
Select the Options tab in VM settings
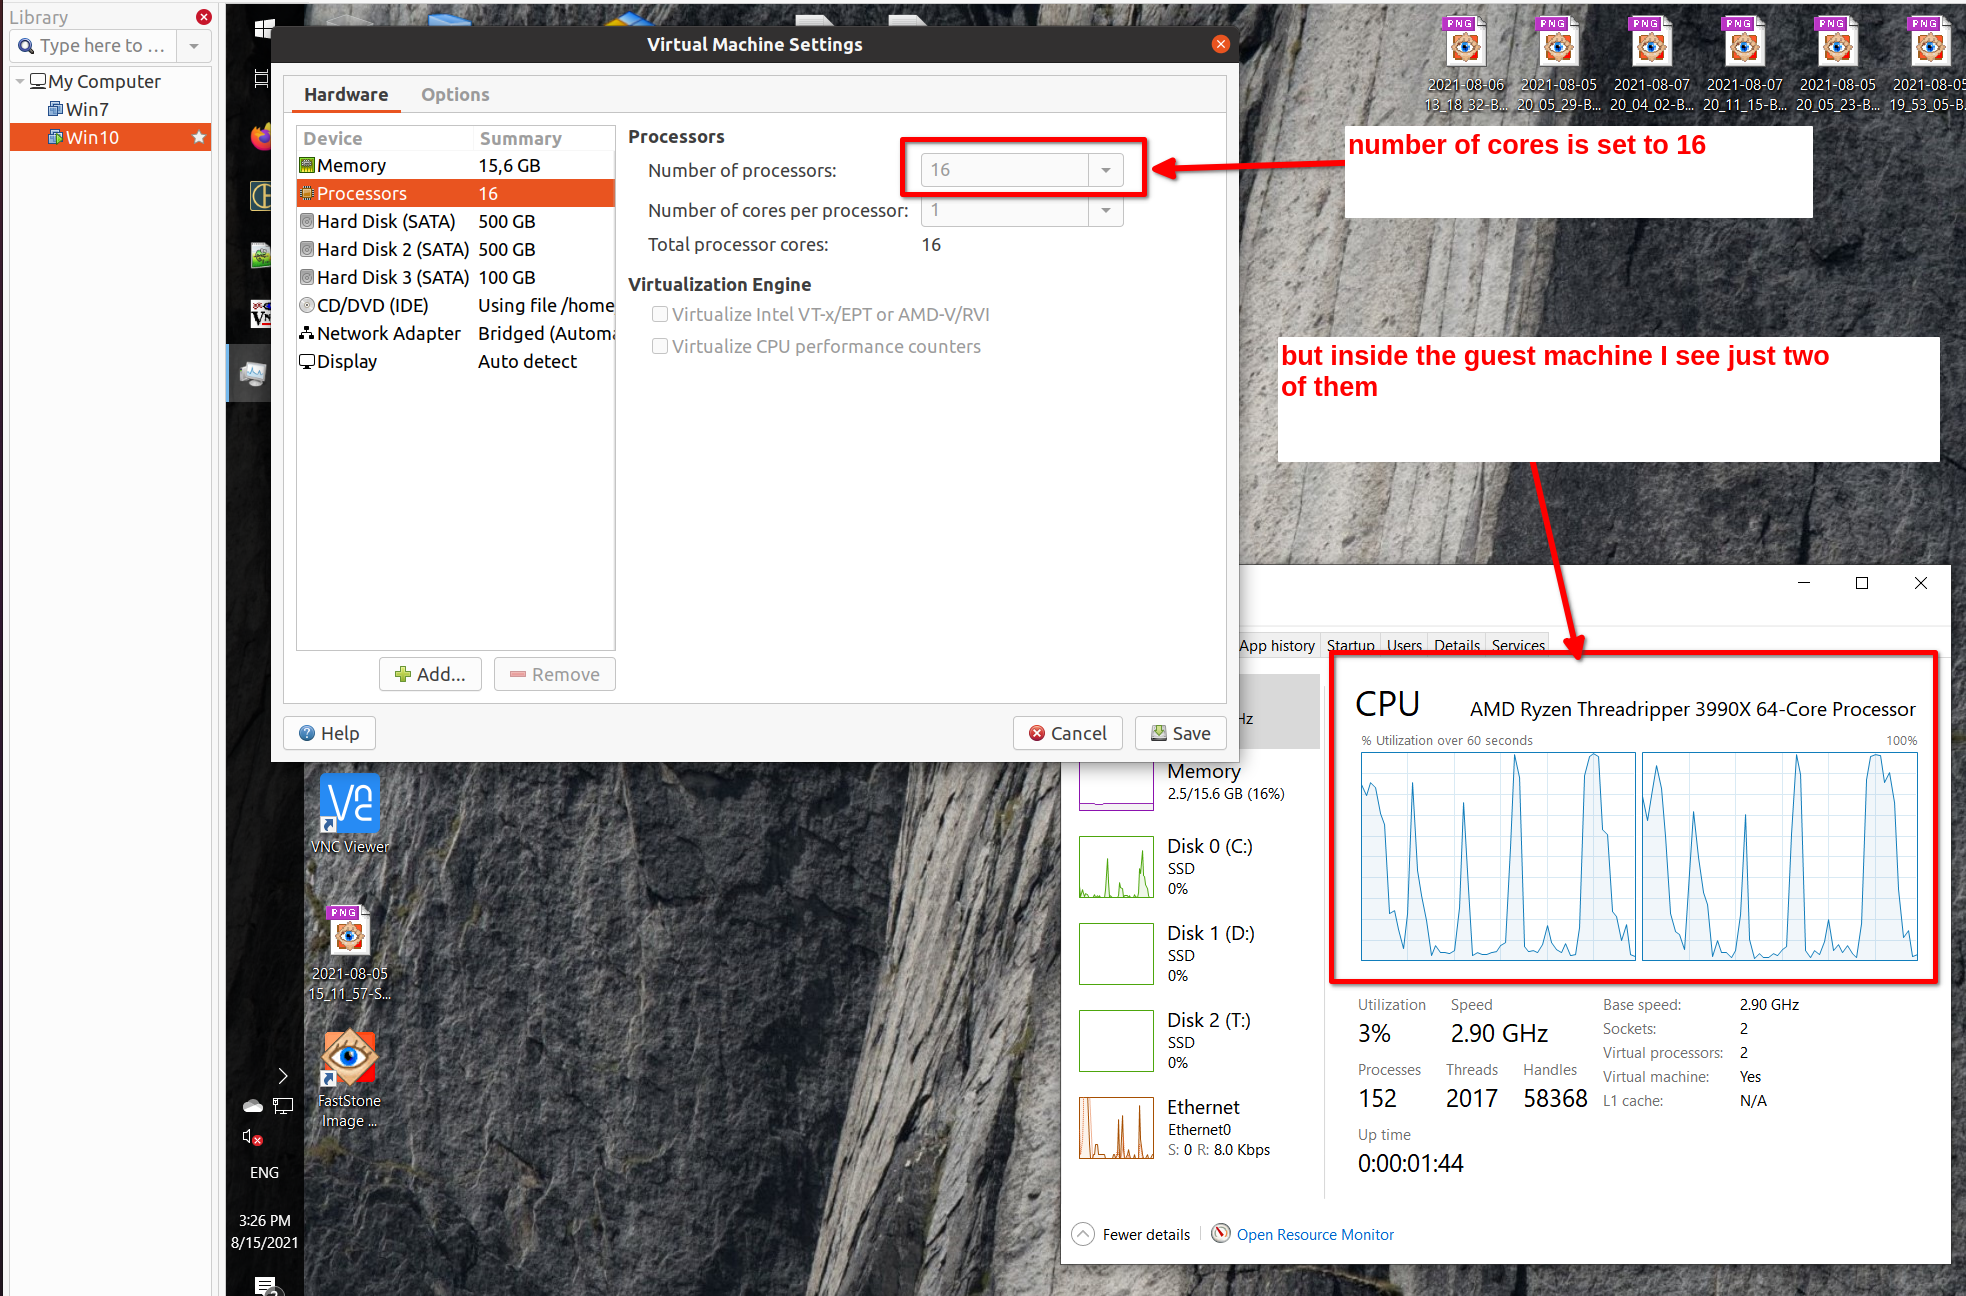(x=456, y=94)
